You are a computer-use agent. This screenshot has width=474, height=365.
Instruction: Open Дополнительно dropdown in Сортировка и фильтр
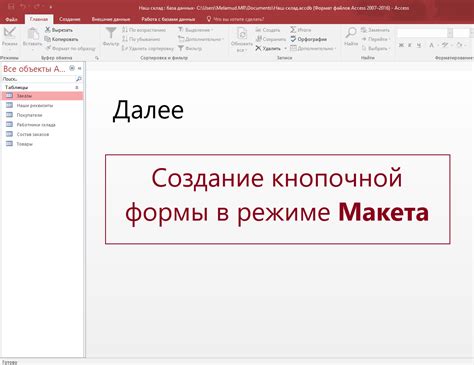201,39
